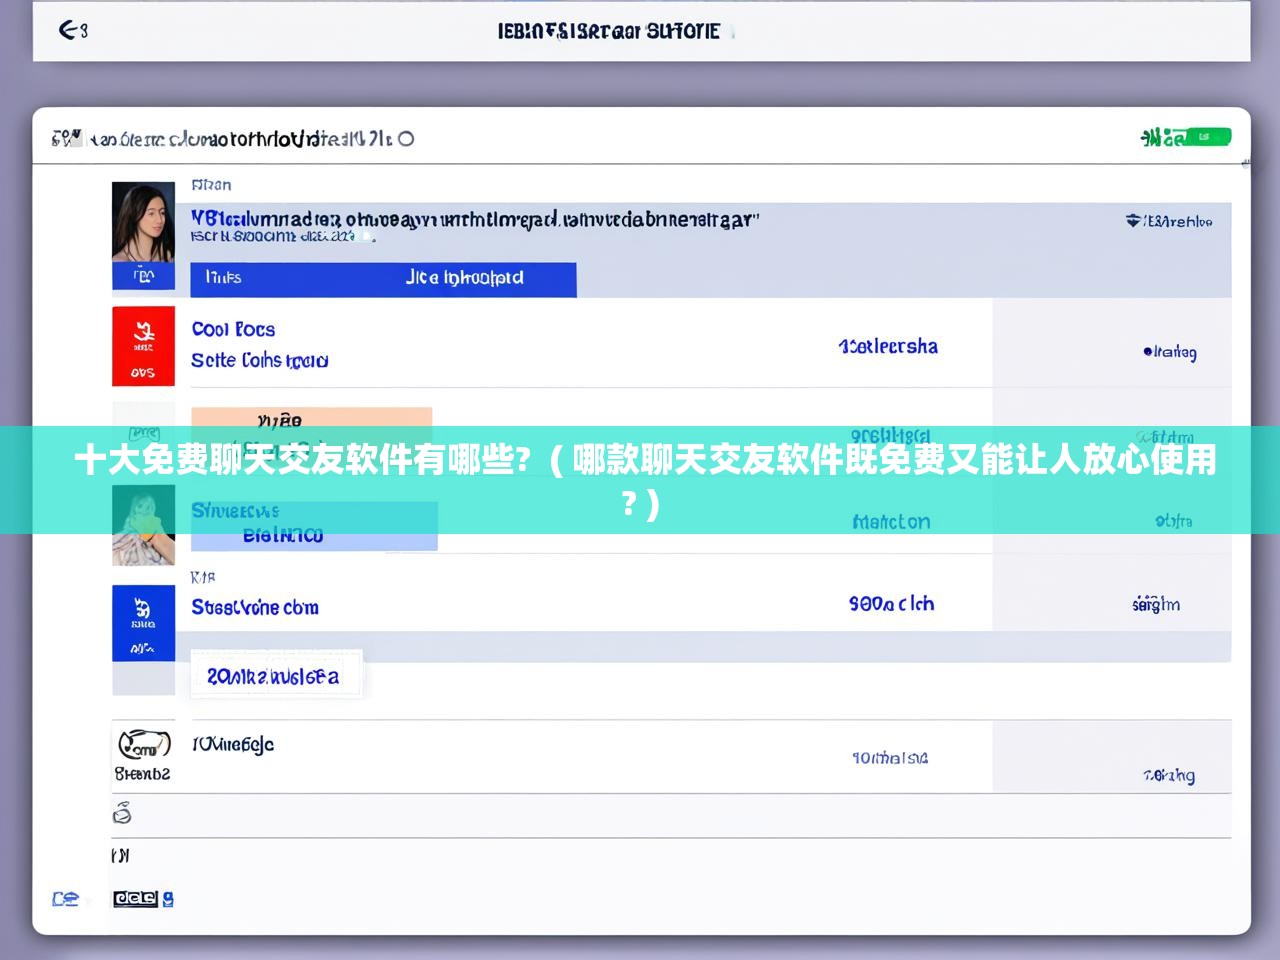
Task: Toggle the sergim option in the right column
Action: pos(1154,604)
